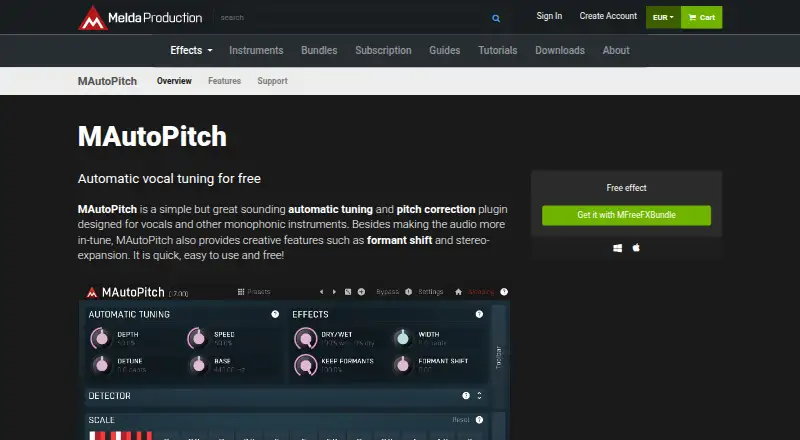Open Automatic Tuning section help icon

tap(275, 314)
